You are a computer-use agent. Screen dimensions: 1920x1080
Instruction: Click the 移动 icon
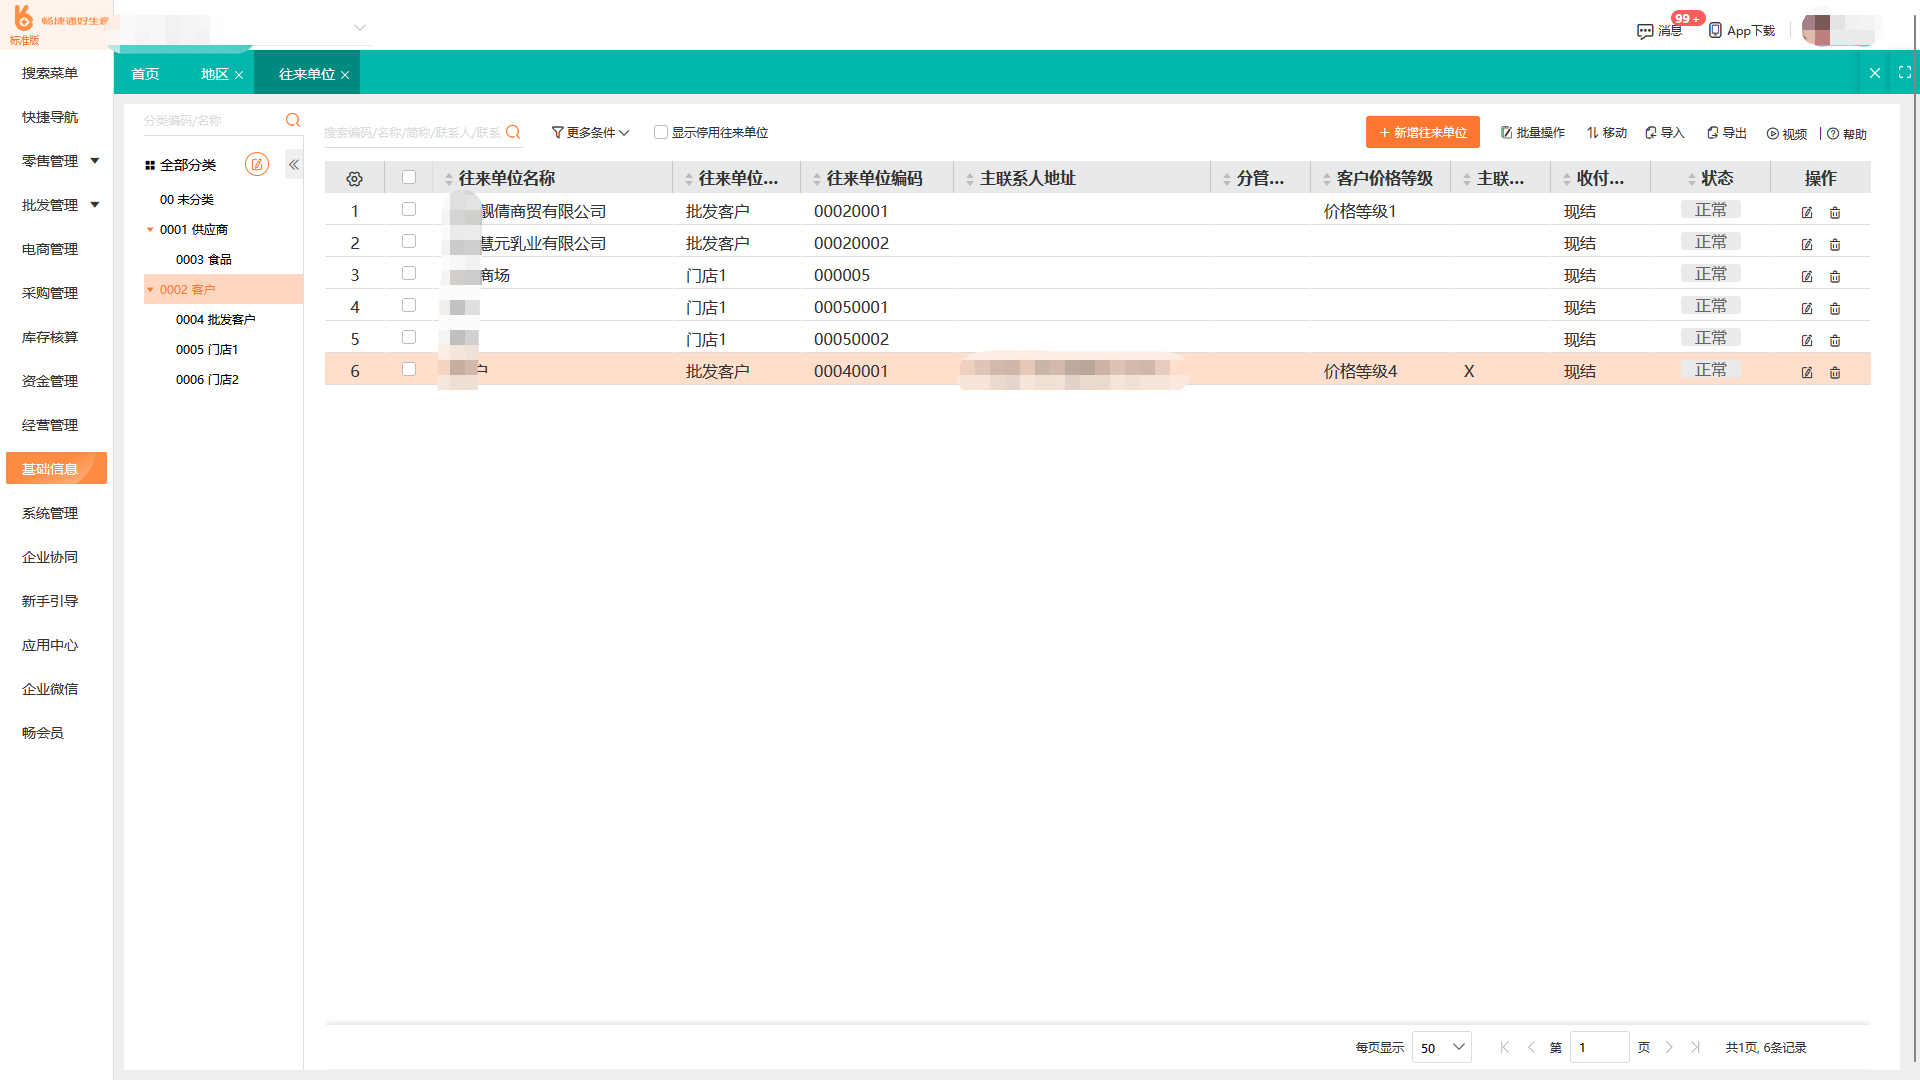pos(1593,131)
